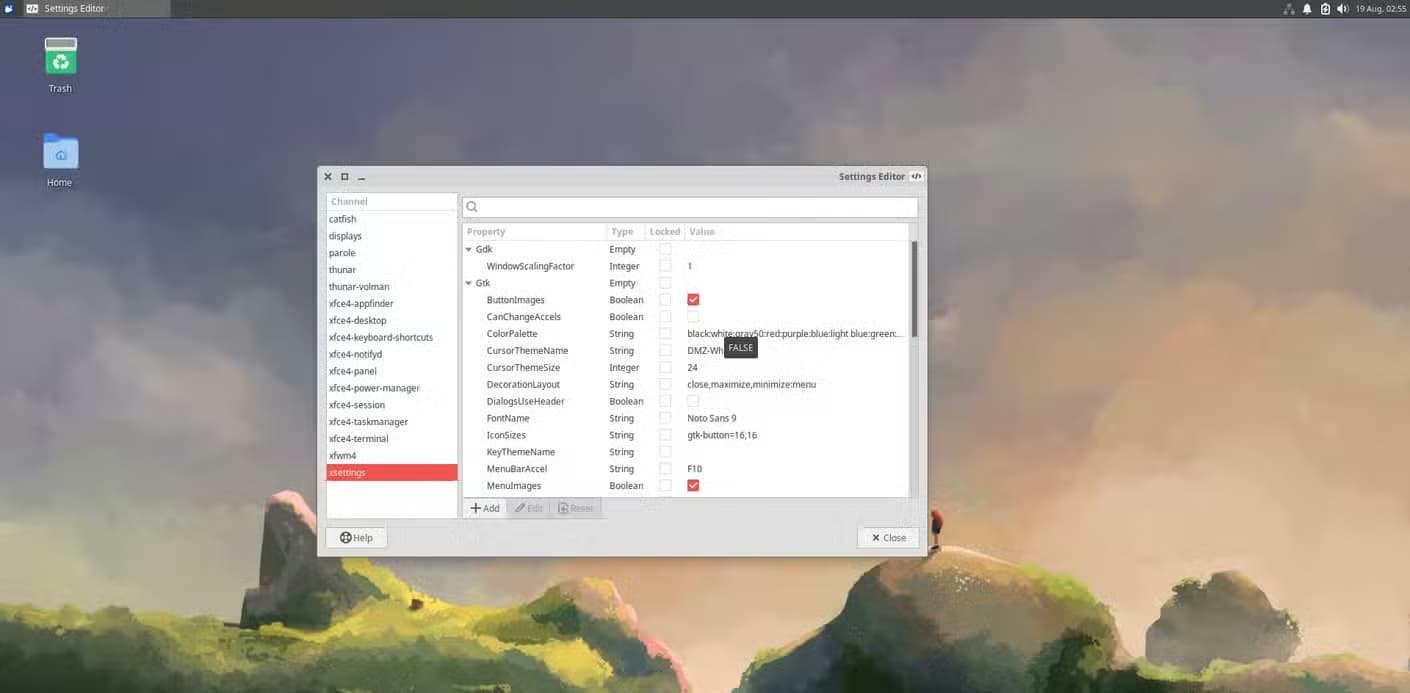Select the catfish channel
This screenshot has height=693, width=1410.
391,219
